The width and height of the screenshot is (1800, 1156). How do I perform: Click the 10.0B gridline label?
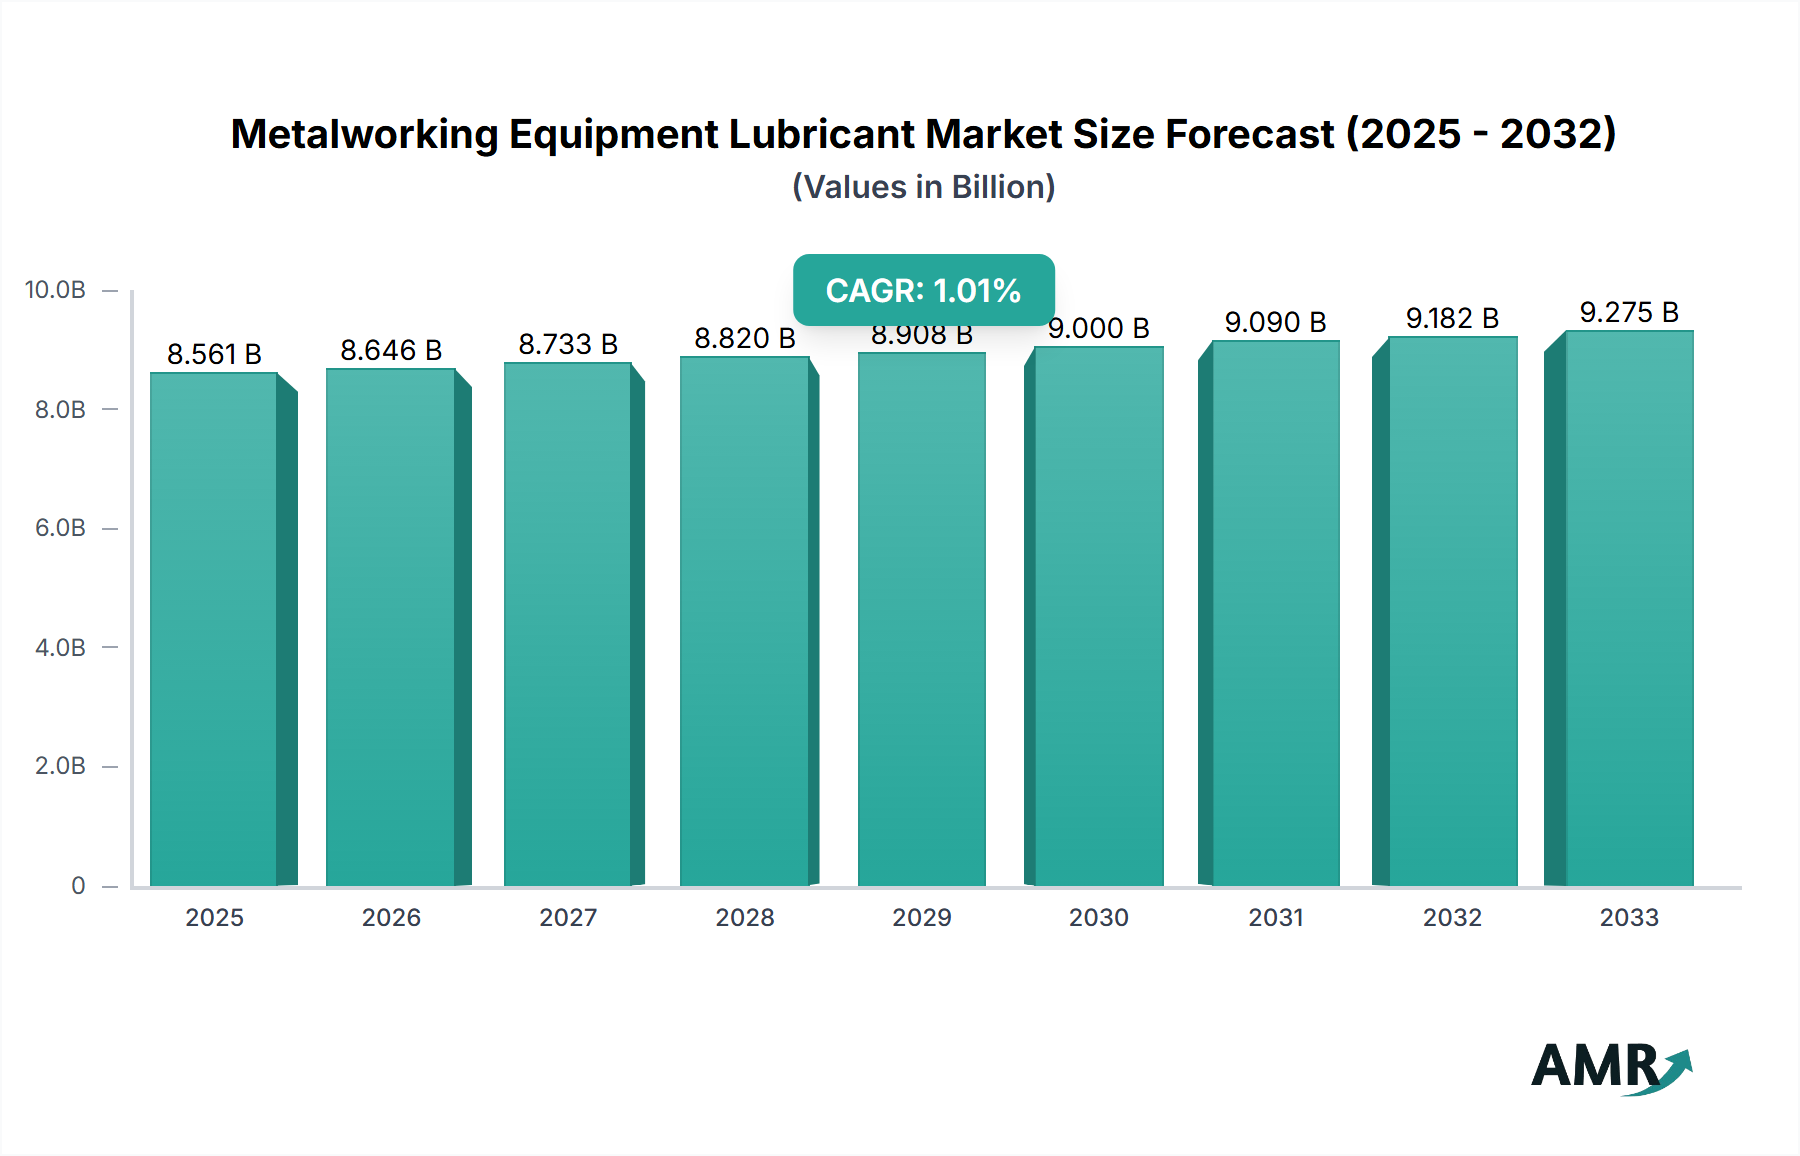tap(55, 290)
